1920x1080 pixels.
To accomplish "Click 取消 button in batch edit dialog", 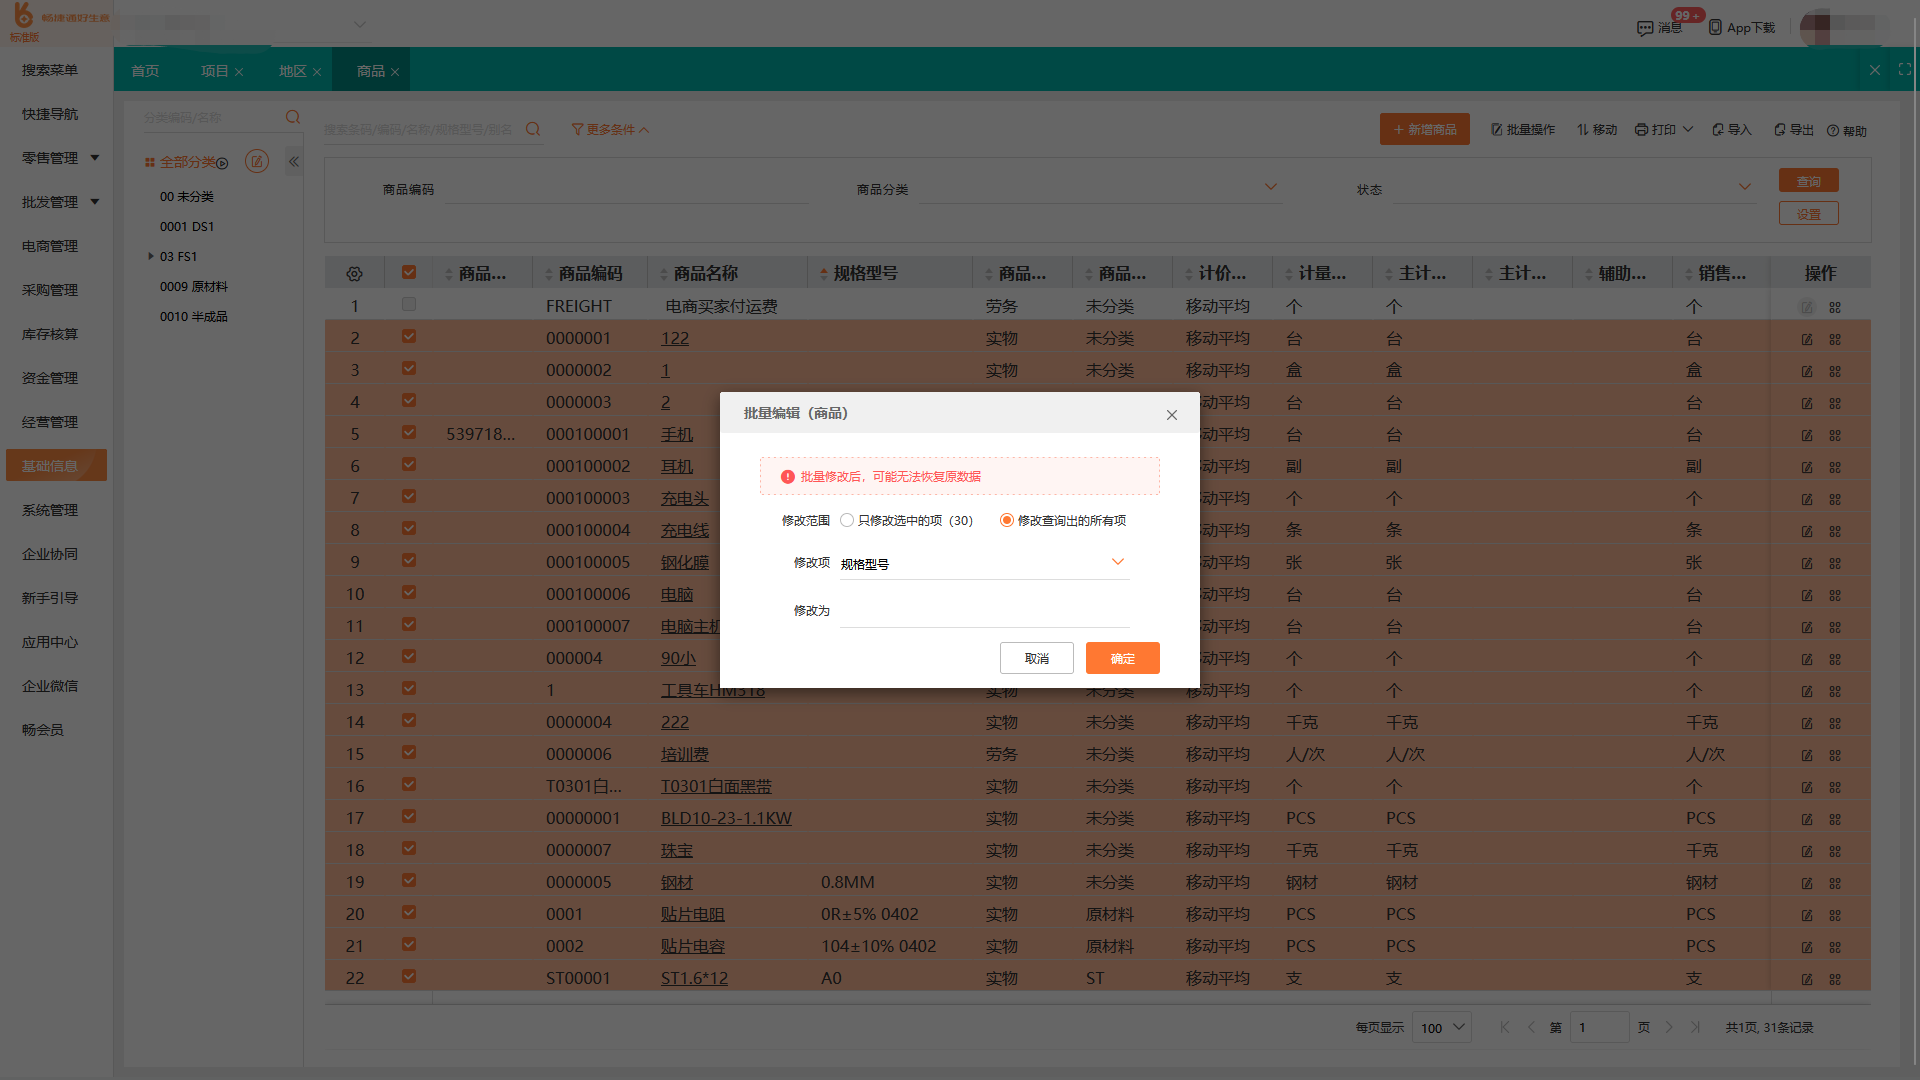I will (x=1038, y=658).
